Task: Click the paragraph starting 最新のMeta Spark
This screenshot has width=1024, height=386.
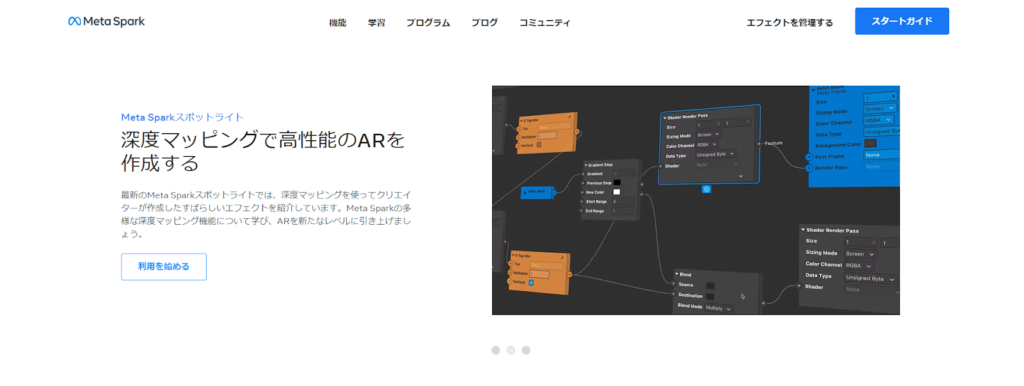Action: pyautogui.click(x=266, y=214)
